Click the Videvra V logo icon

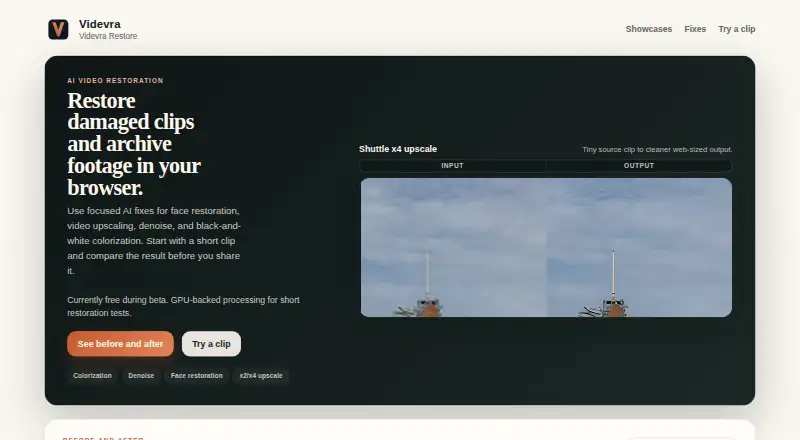pyautogui.click(x=58, y=30)
